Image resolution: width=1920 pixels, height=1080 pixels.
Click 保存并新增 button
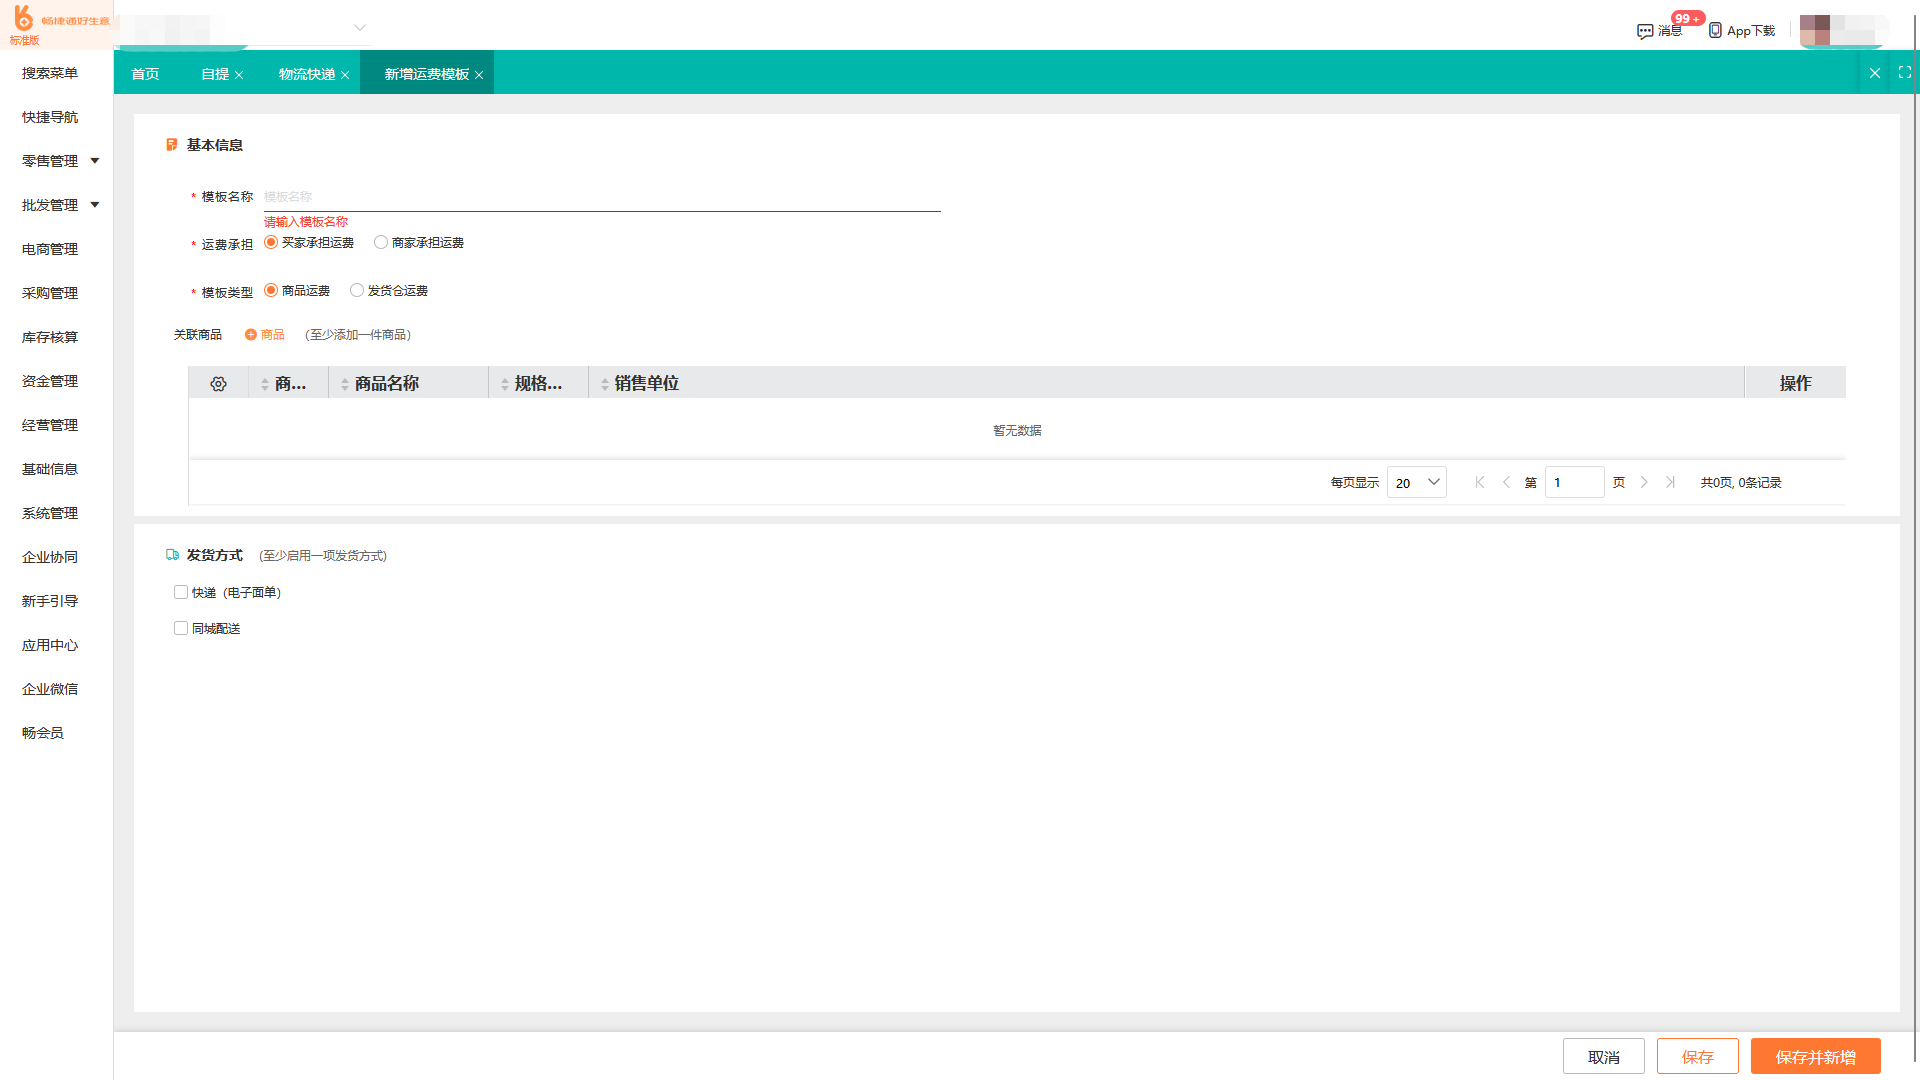pos(1813,1055)
